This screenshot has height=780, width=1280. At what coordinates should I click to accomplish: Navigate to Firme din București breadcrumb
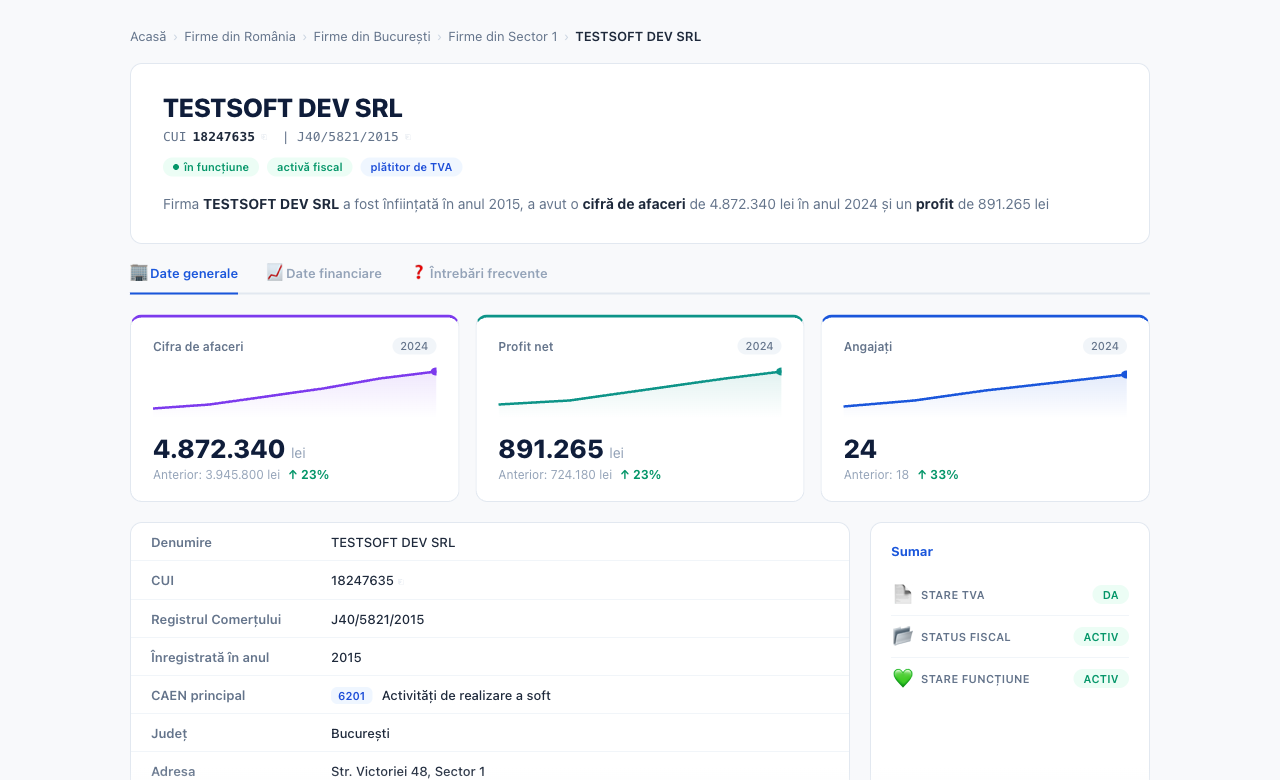pos(372,36)
